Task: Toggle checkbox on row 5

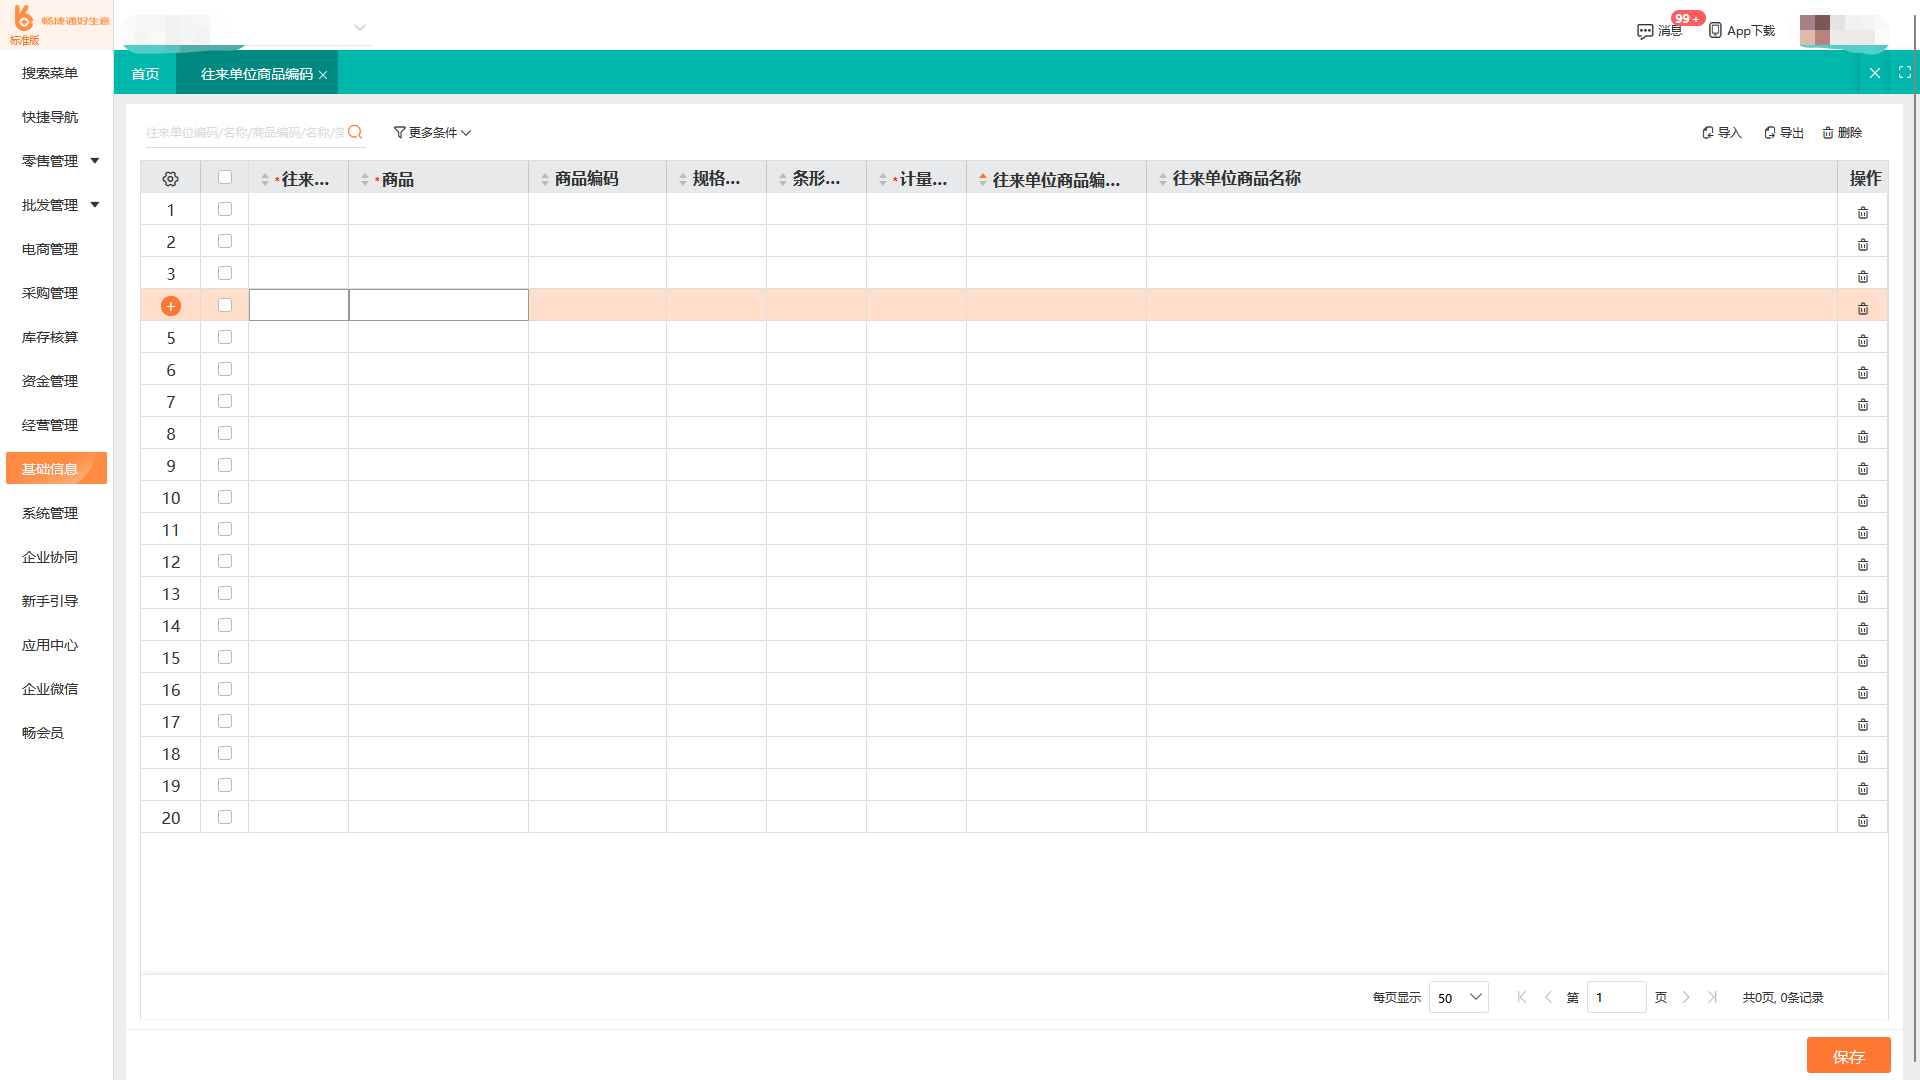Action: tap(224, 338)
